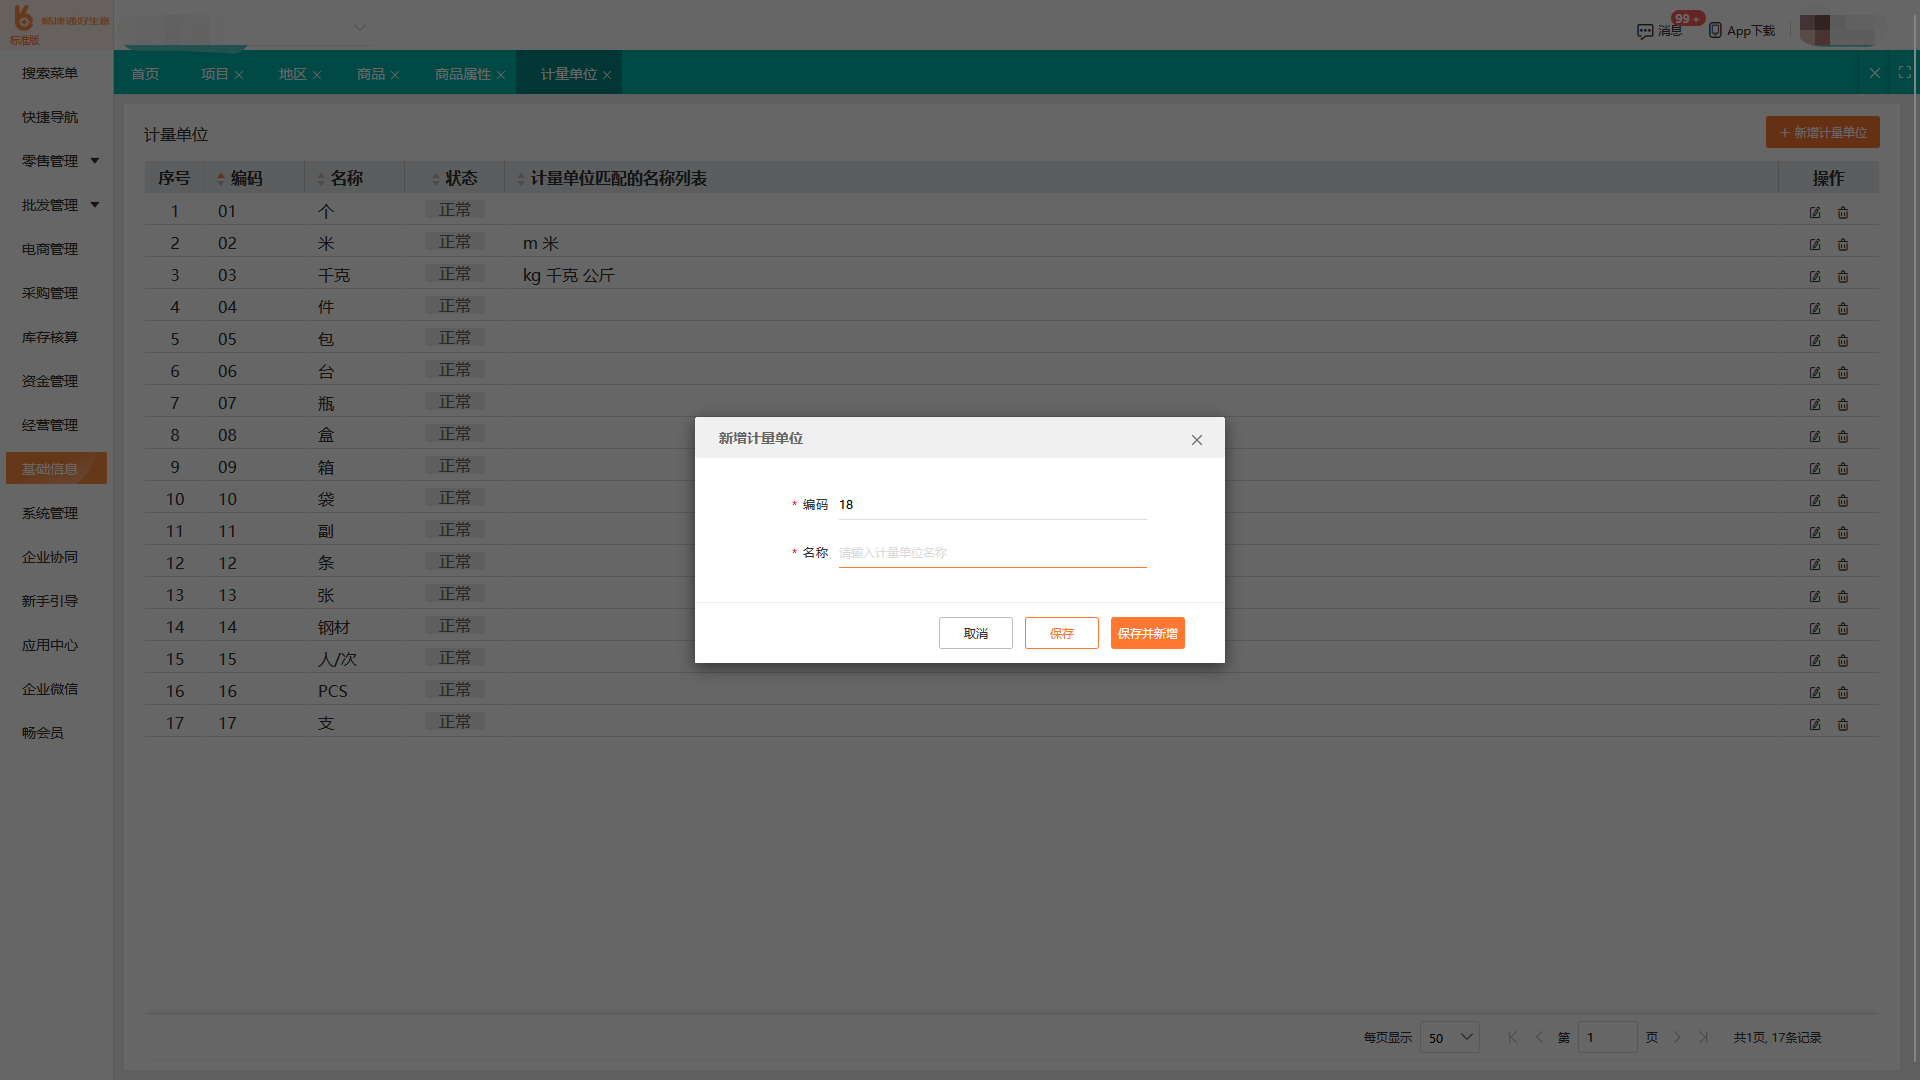Image resolution: width=1920 pixels, height=1080 pixels.
Task: Click page next arrow to navigate
Action: click(x=1677, y=1038)
